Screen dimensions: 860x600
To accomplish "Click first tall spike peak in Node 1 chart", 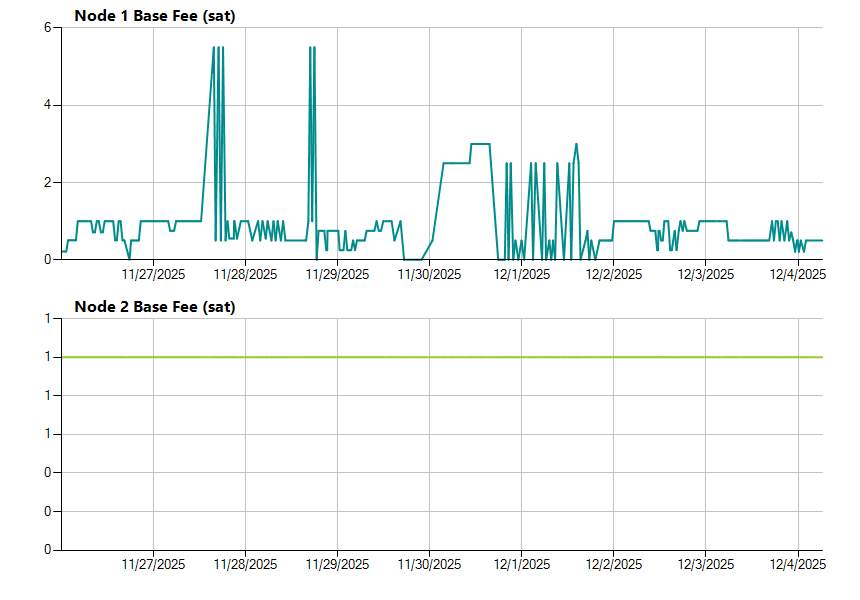I will click(x=214, y=48).
